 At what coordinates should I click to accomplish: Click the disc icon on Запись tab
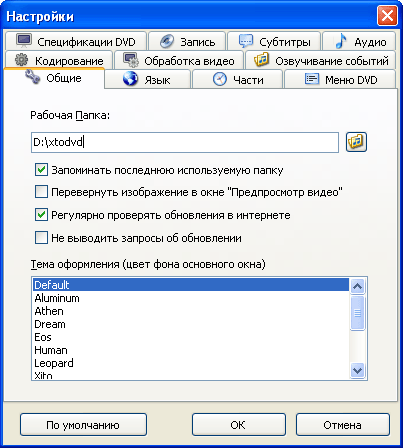point(167,41)
